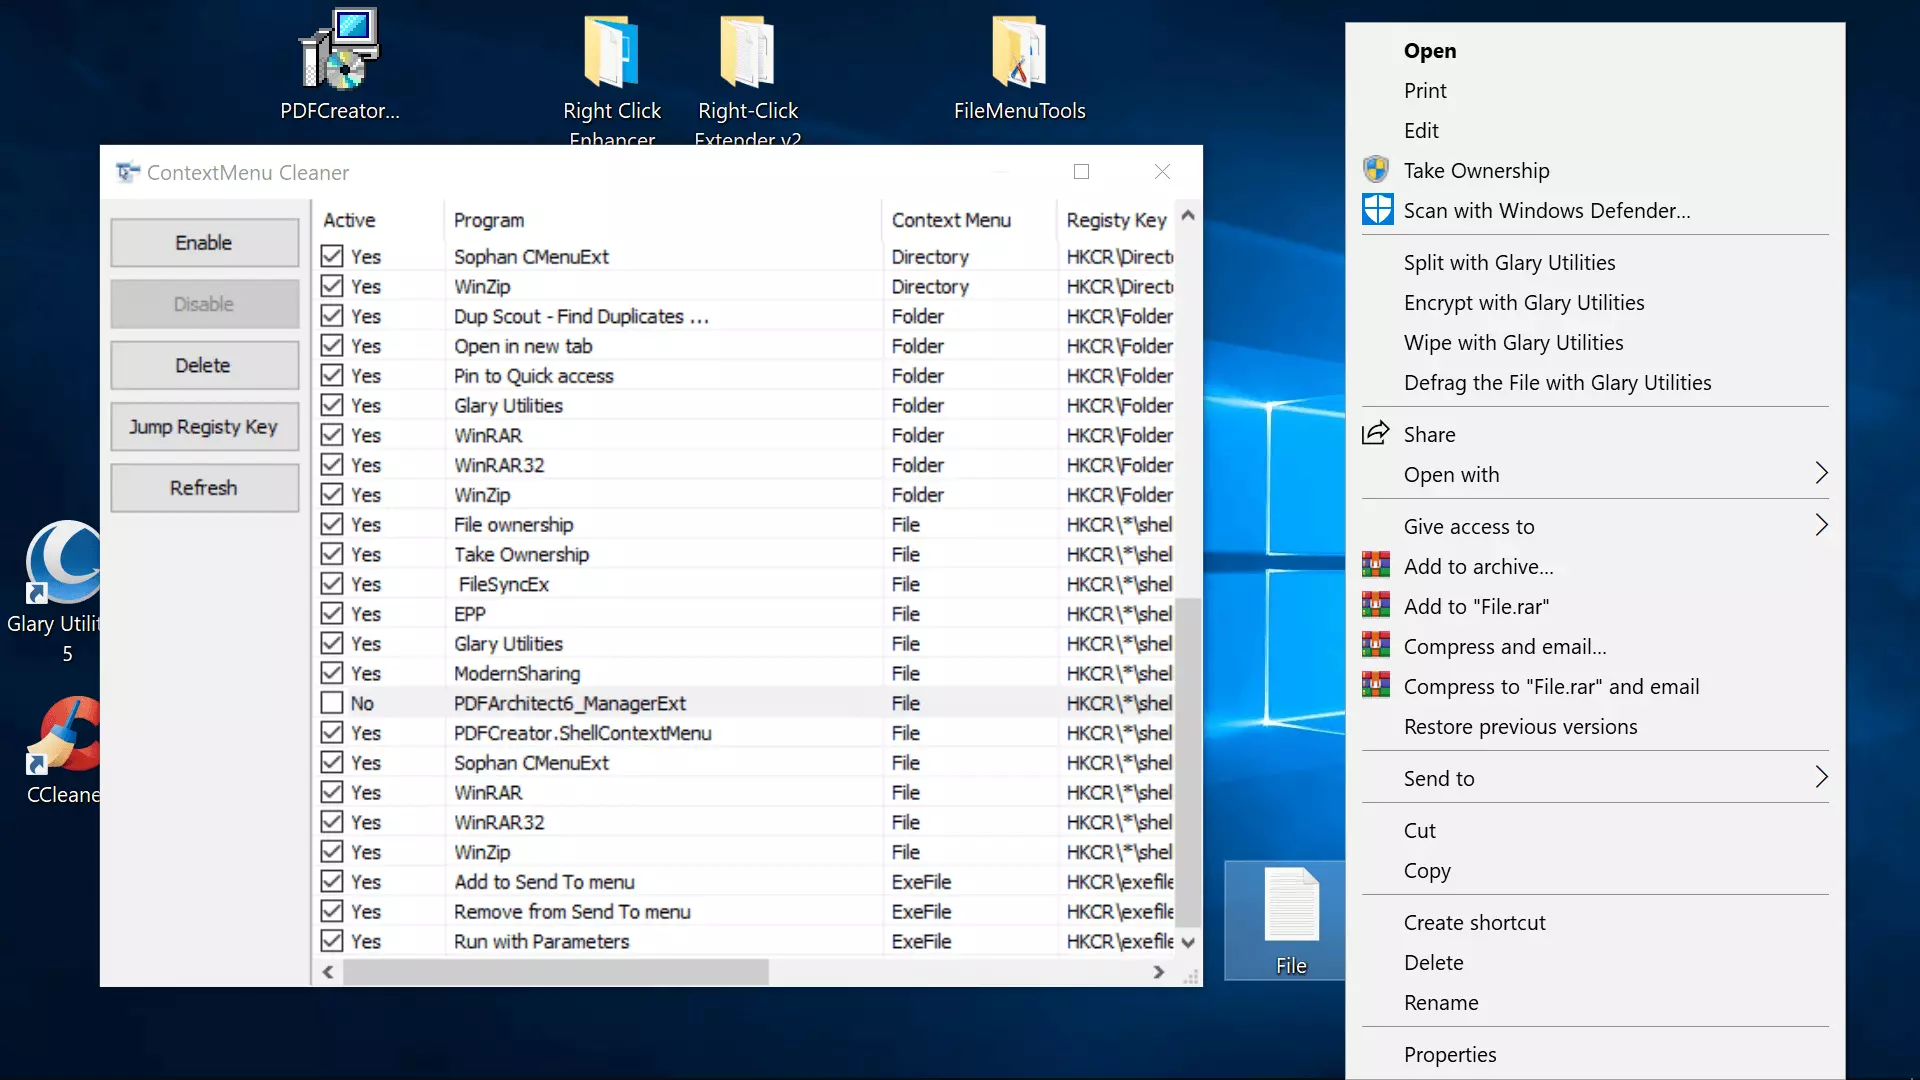Image resolution: width=1920 pixels, height=1080 pixels.
Task: Click Restore previous versions context menu entry
Action: [1520, 727]
